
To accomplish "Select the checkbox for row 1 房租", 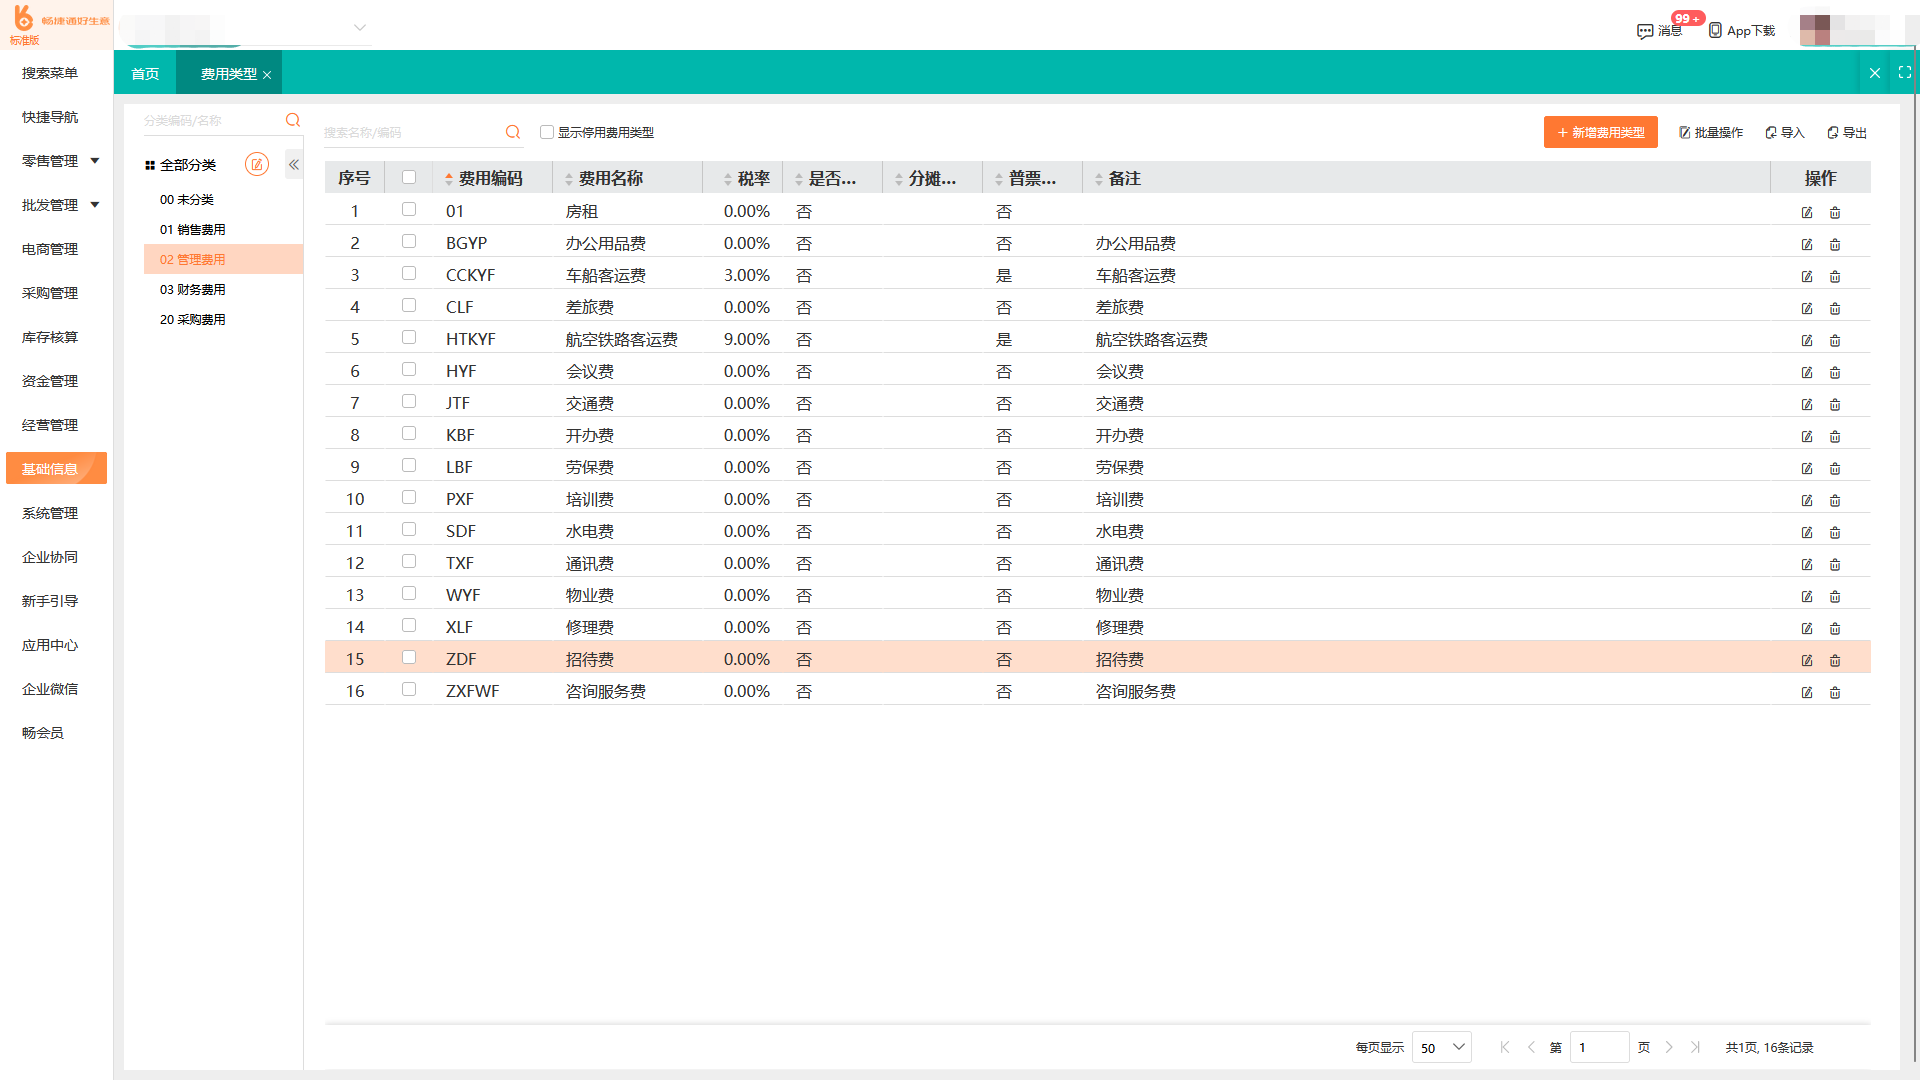I will point(409,210).
